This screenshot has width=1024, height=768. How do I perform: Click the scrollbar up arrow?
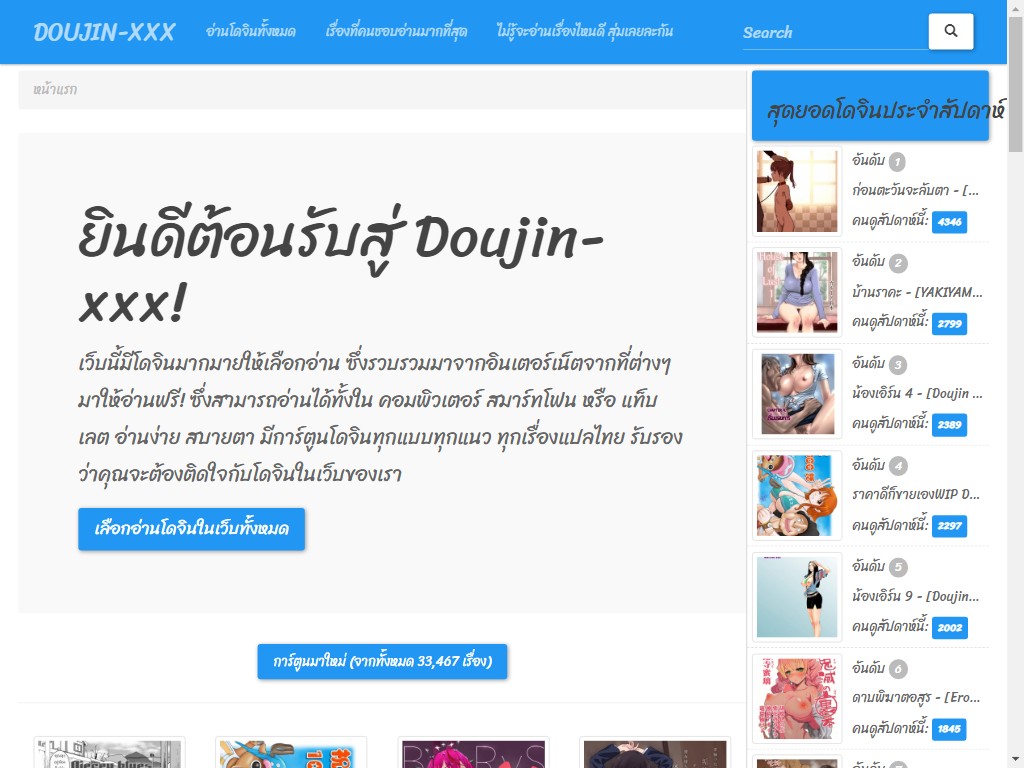tap(1015, 8)
